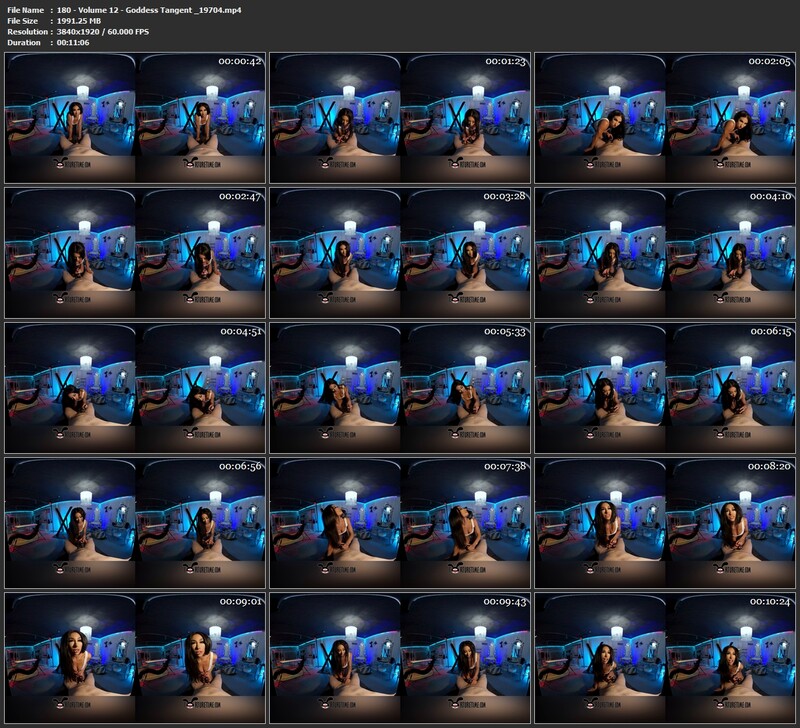Screen dimensions: 800x728
Task: Click the thumbnail stamped 00:04:51
Action: (x=135, y=387)
